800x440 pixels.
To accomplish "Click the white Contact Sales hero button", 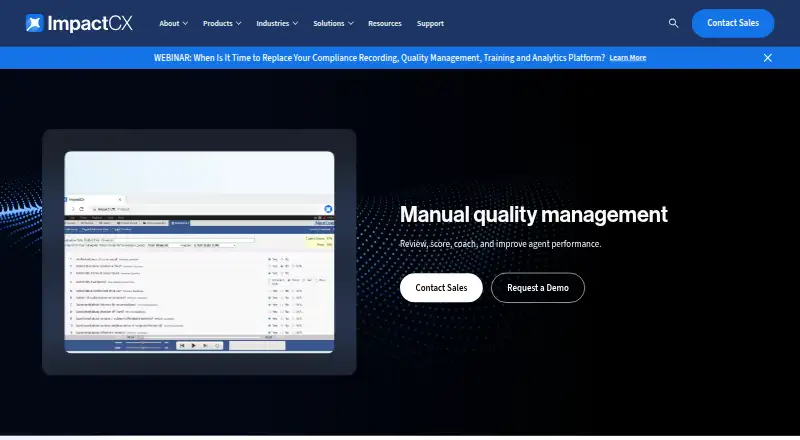I will pyautogui.click(x=441, y=287).
